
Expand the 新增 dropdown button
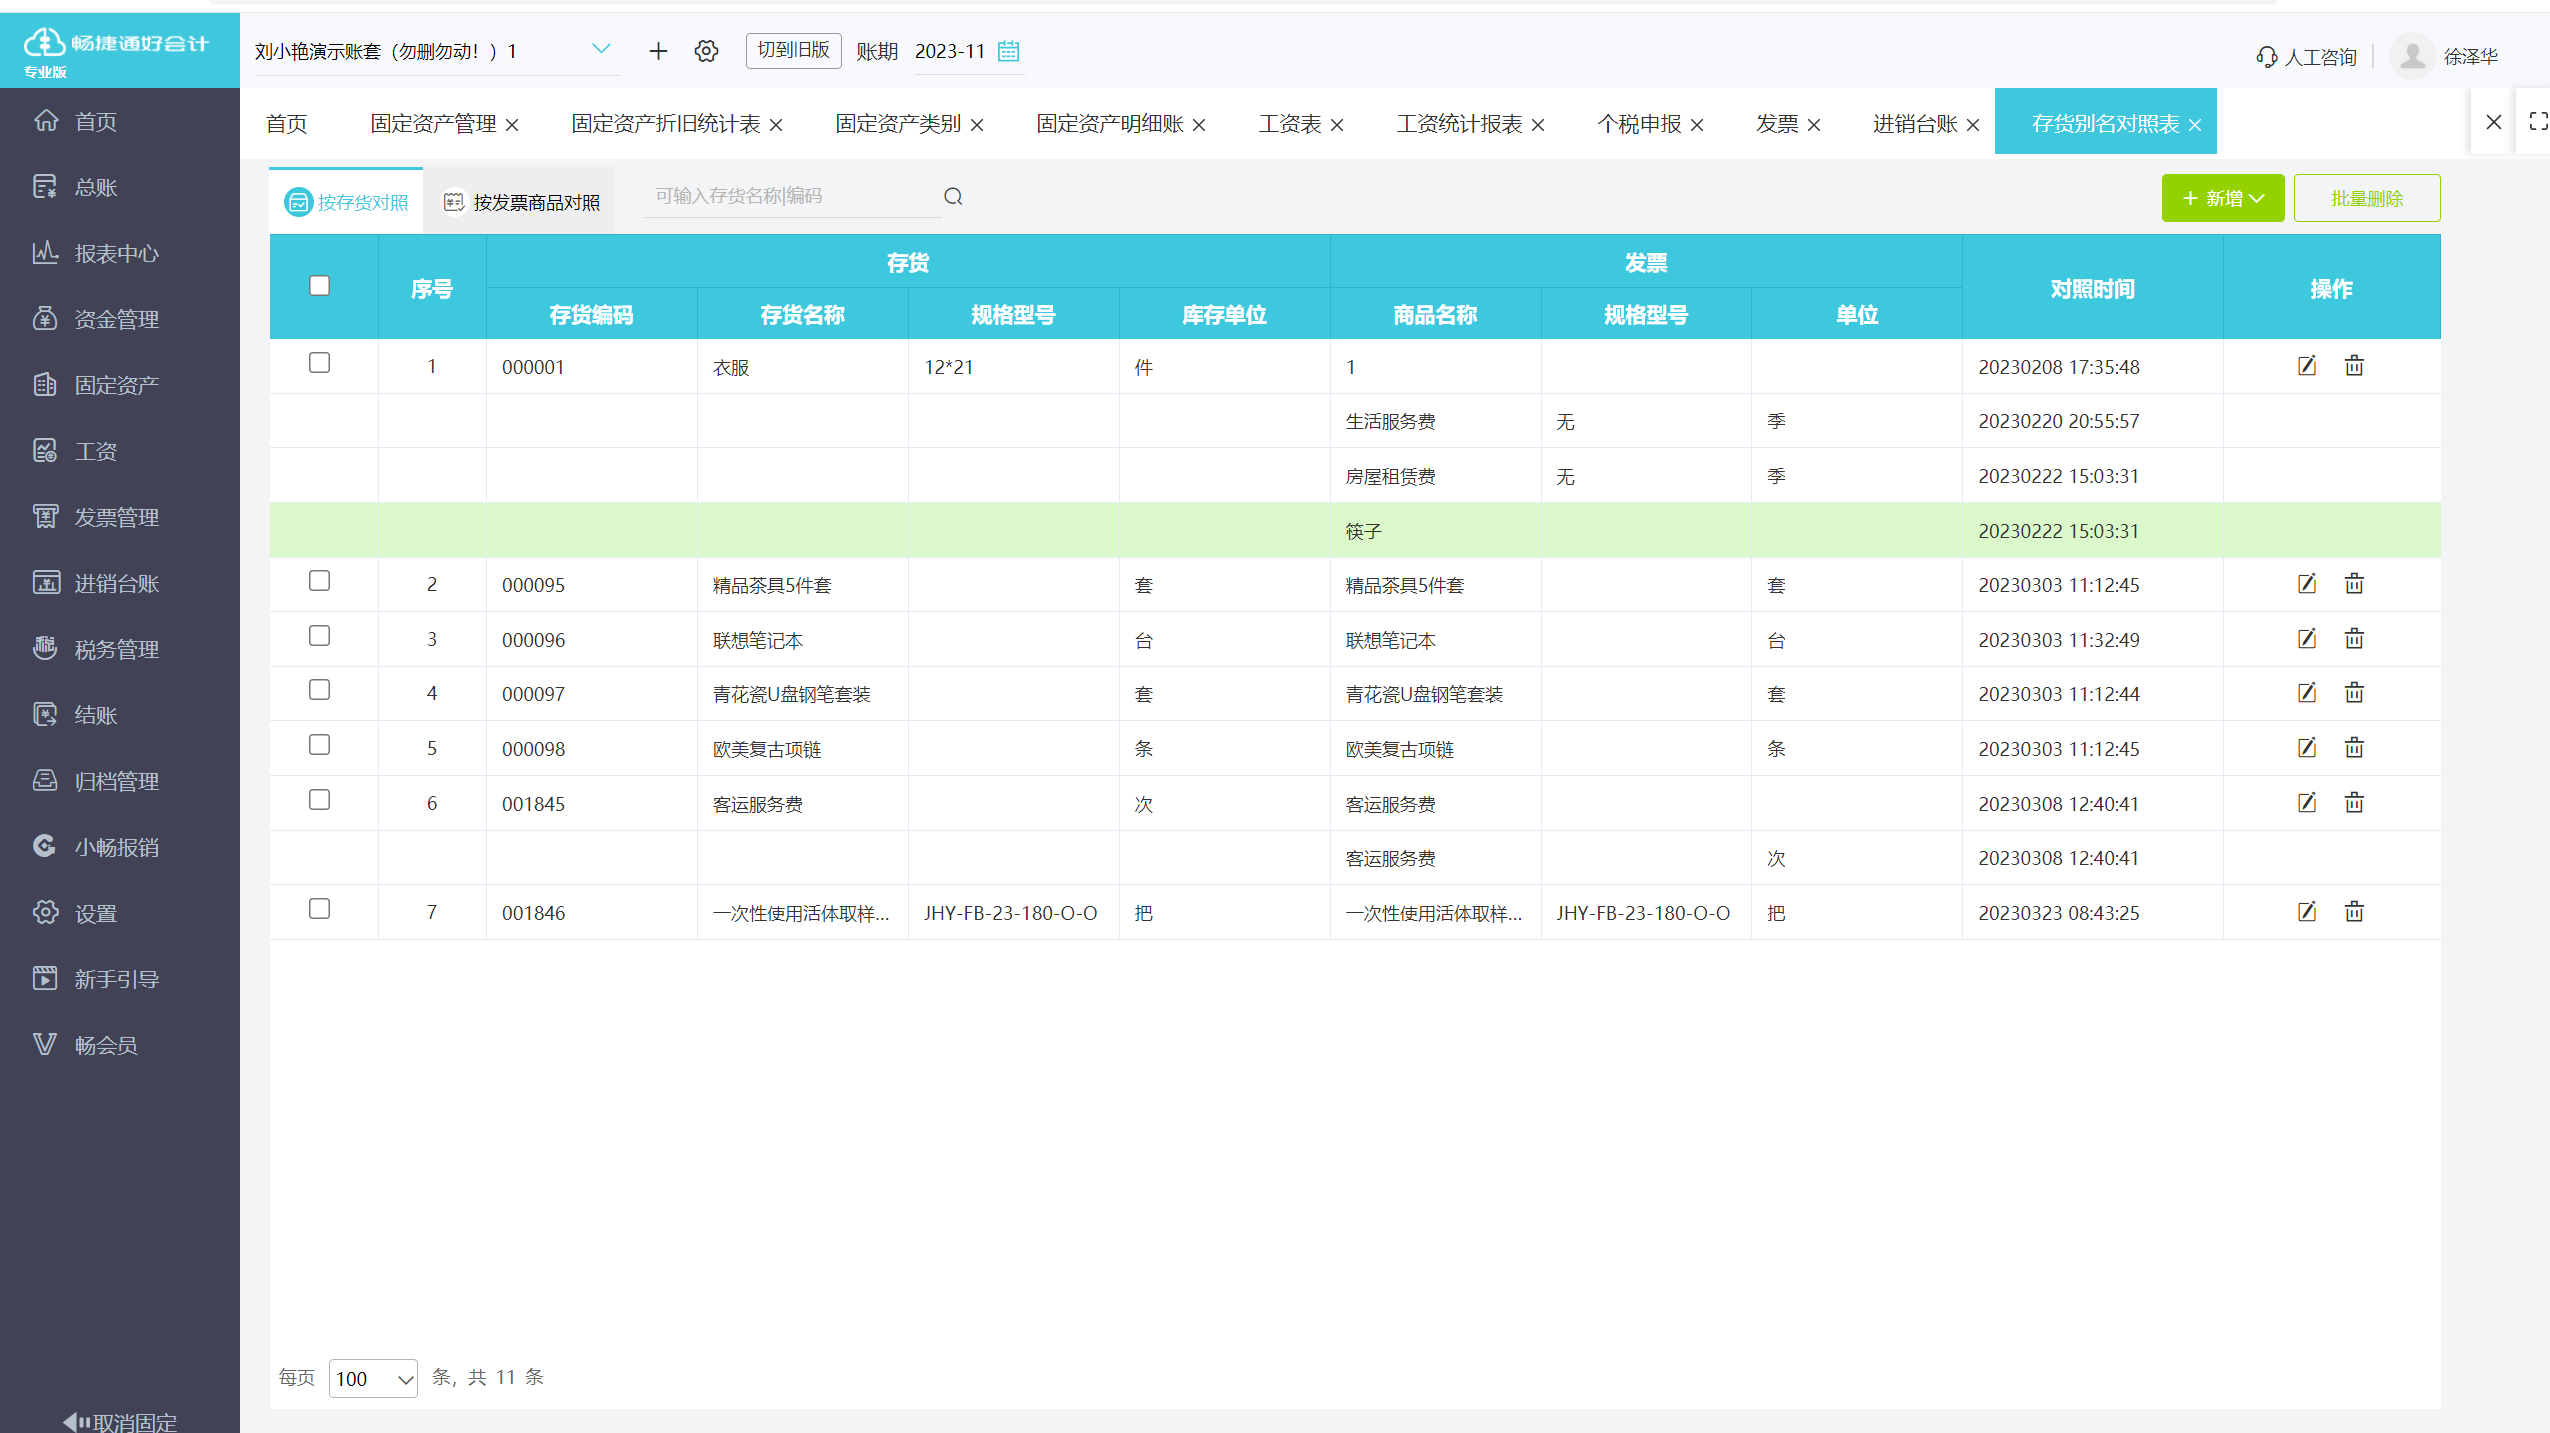(x=2259, y=196)
